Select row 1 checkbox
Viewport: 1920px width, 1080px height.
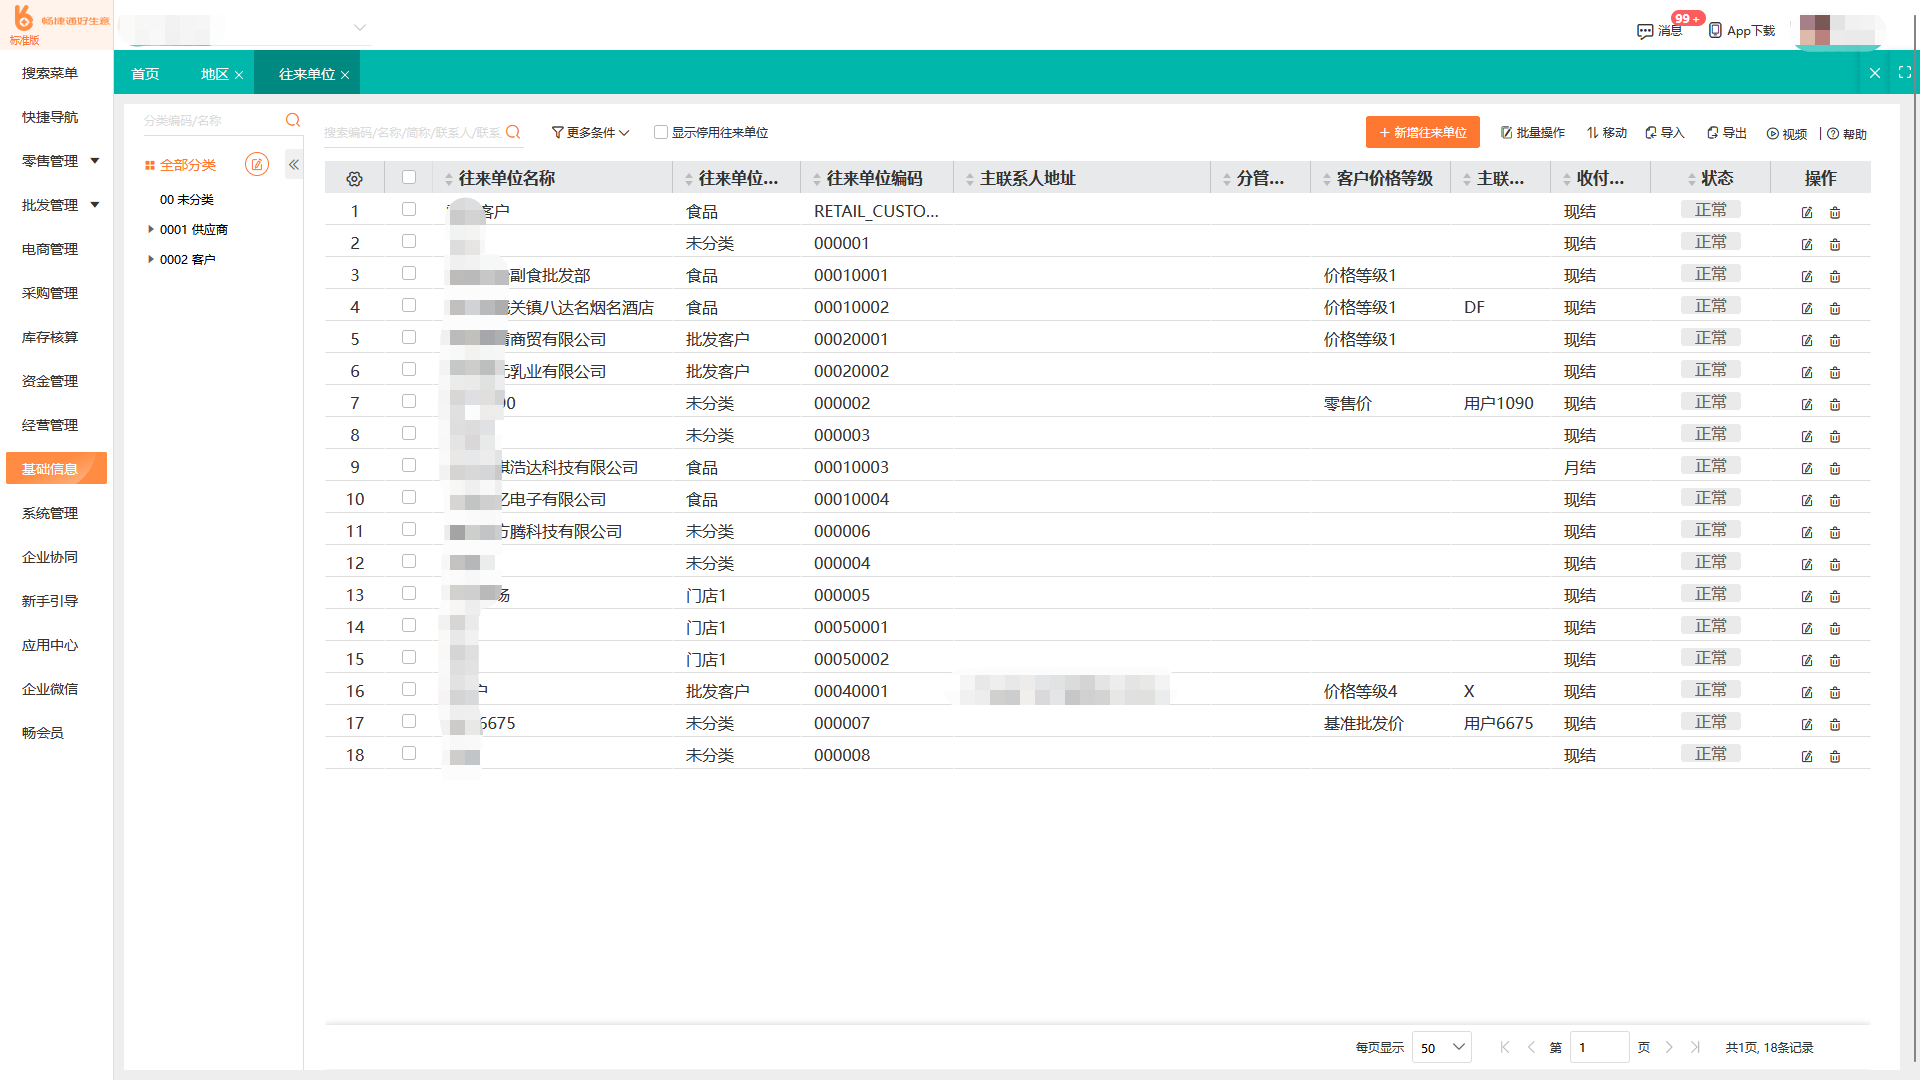pos(410,210)
